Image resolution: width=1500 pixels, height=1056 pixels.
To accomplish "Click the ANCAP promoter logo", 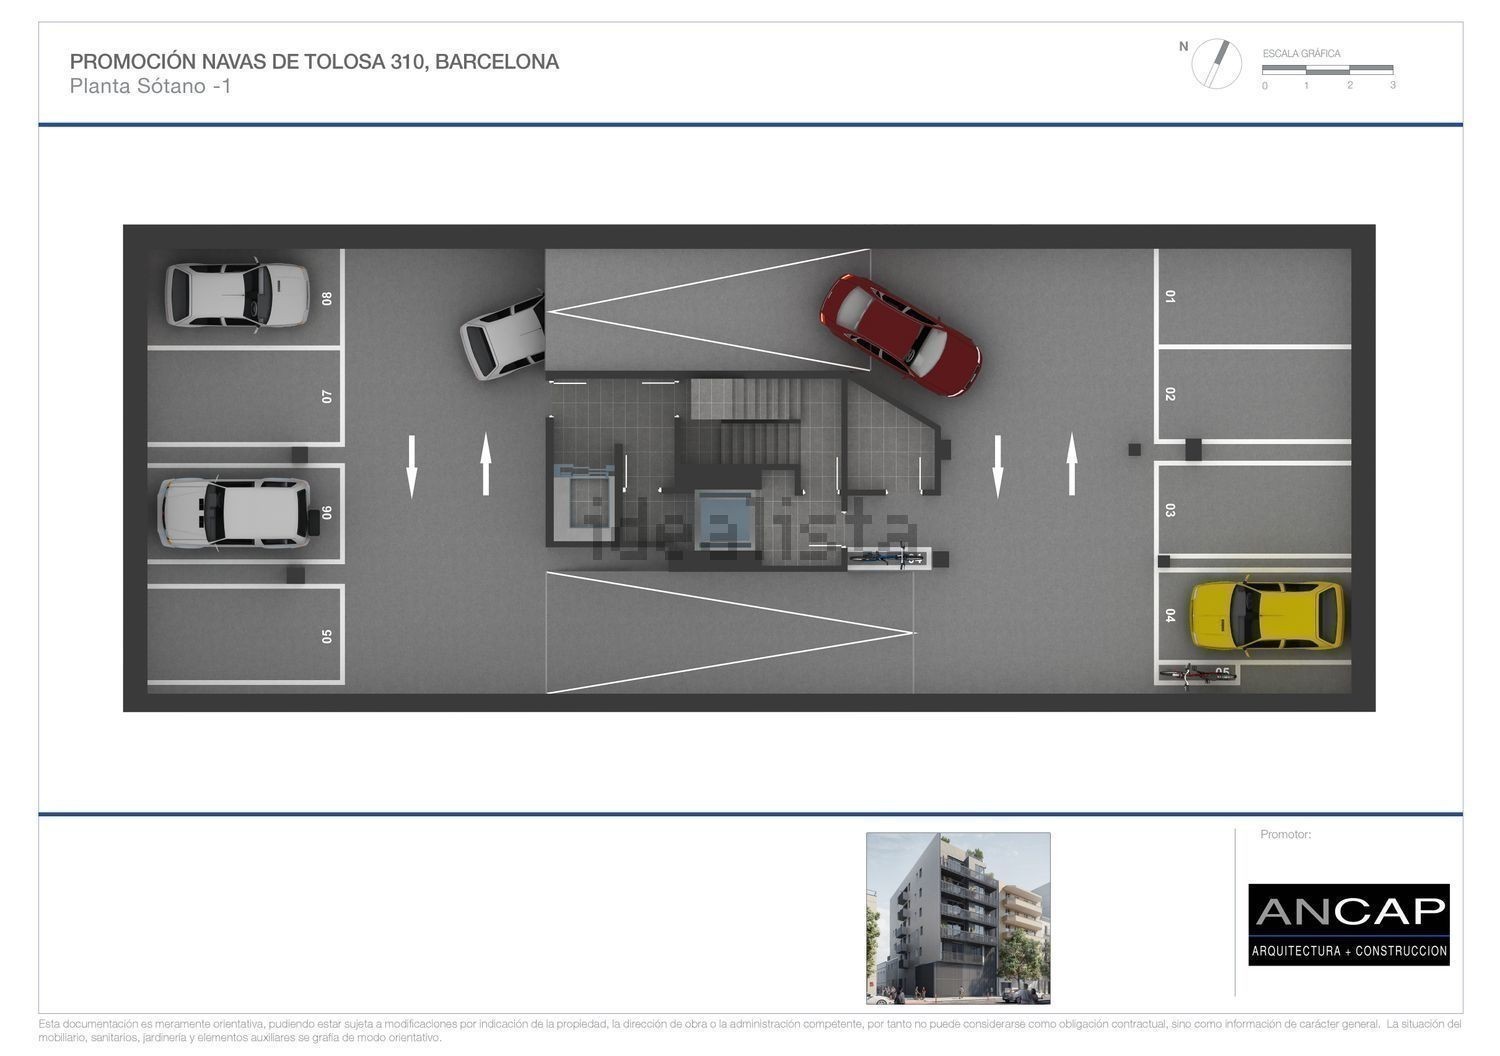I will [x=1348, y=924].
